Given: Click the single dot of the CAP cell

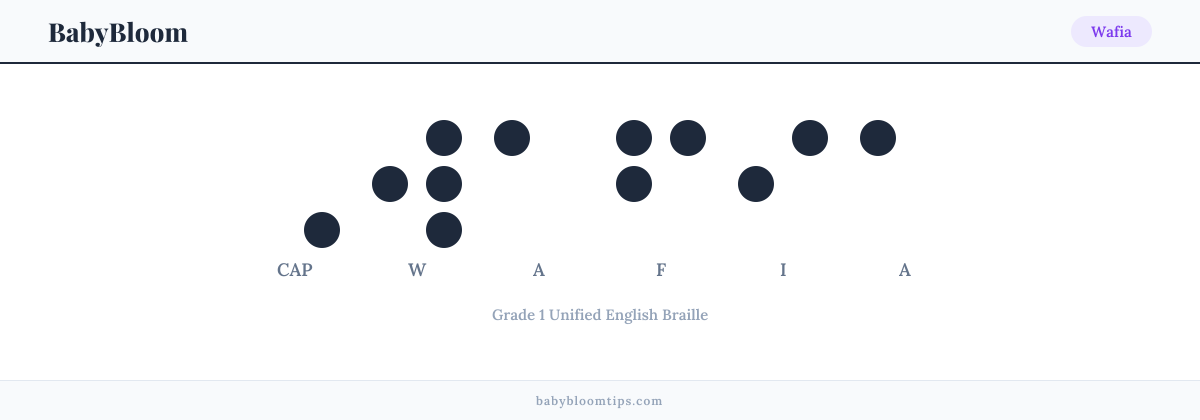Looking at the screenshot, I should coord(322,230).
